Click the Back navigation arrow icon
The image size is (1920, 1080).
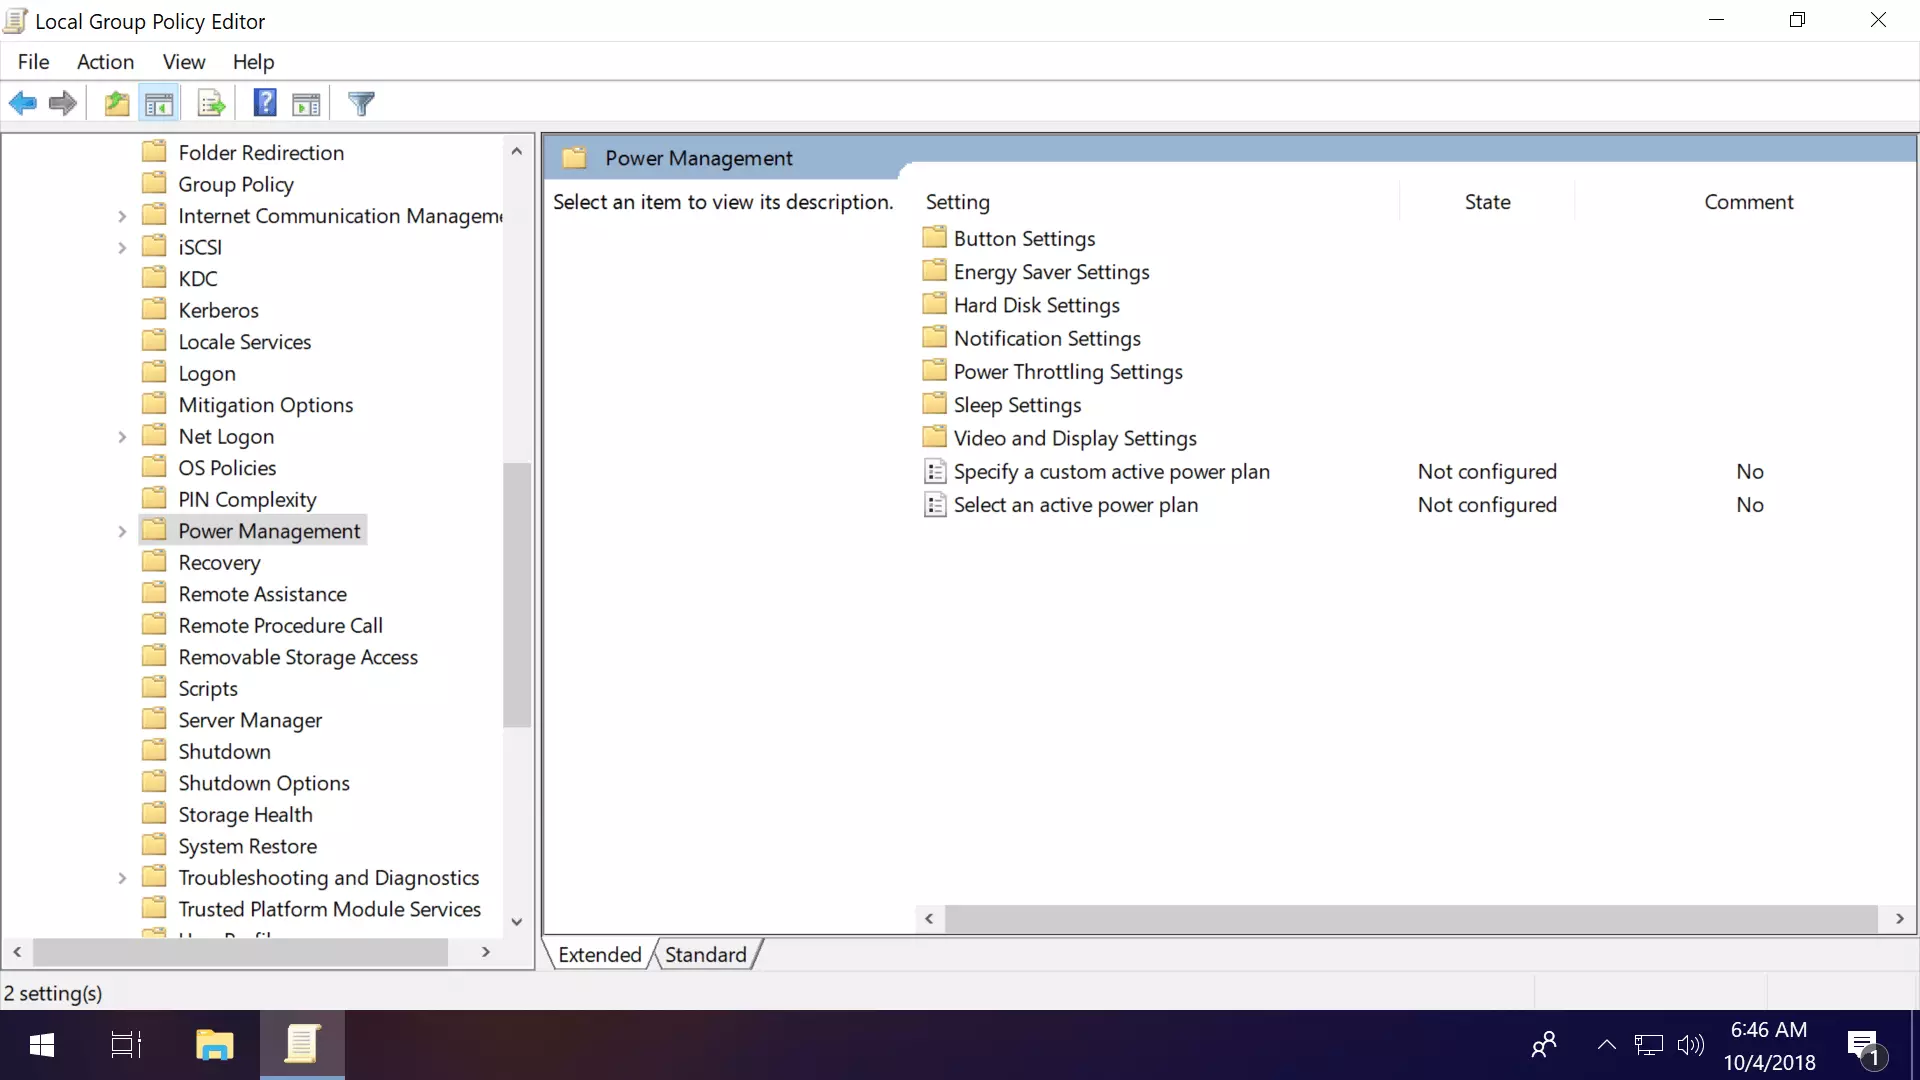(22, 103)
